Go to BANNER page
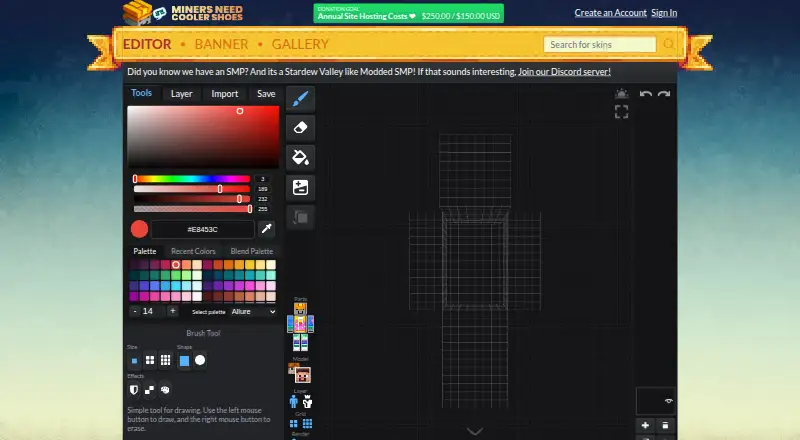This screenshot has height=440, width=800. point(221,44)
